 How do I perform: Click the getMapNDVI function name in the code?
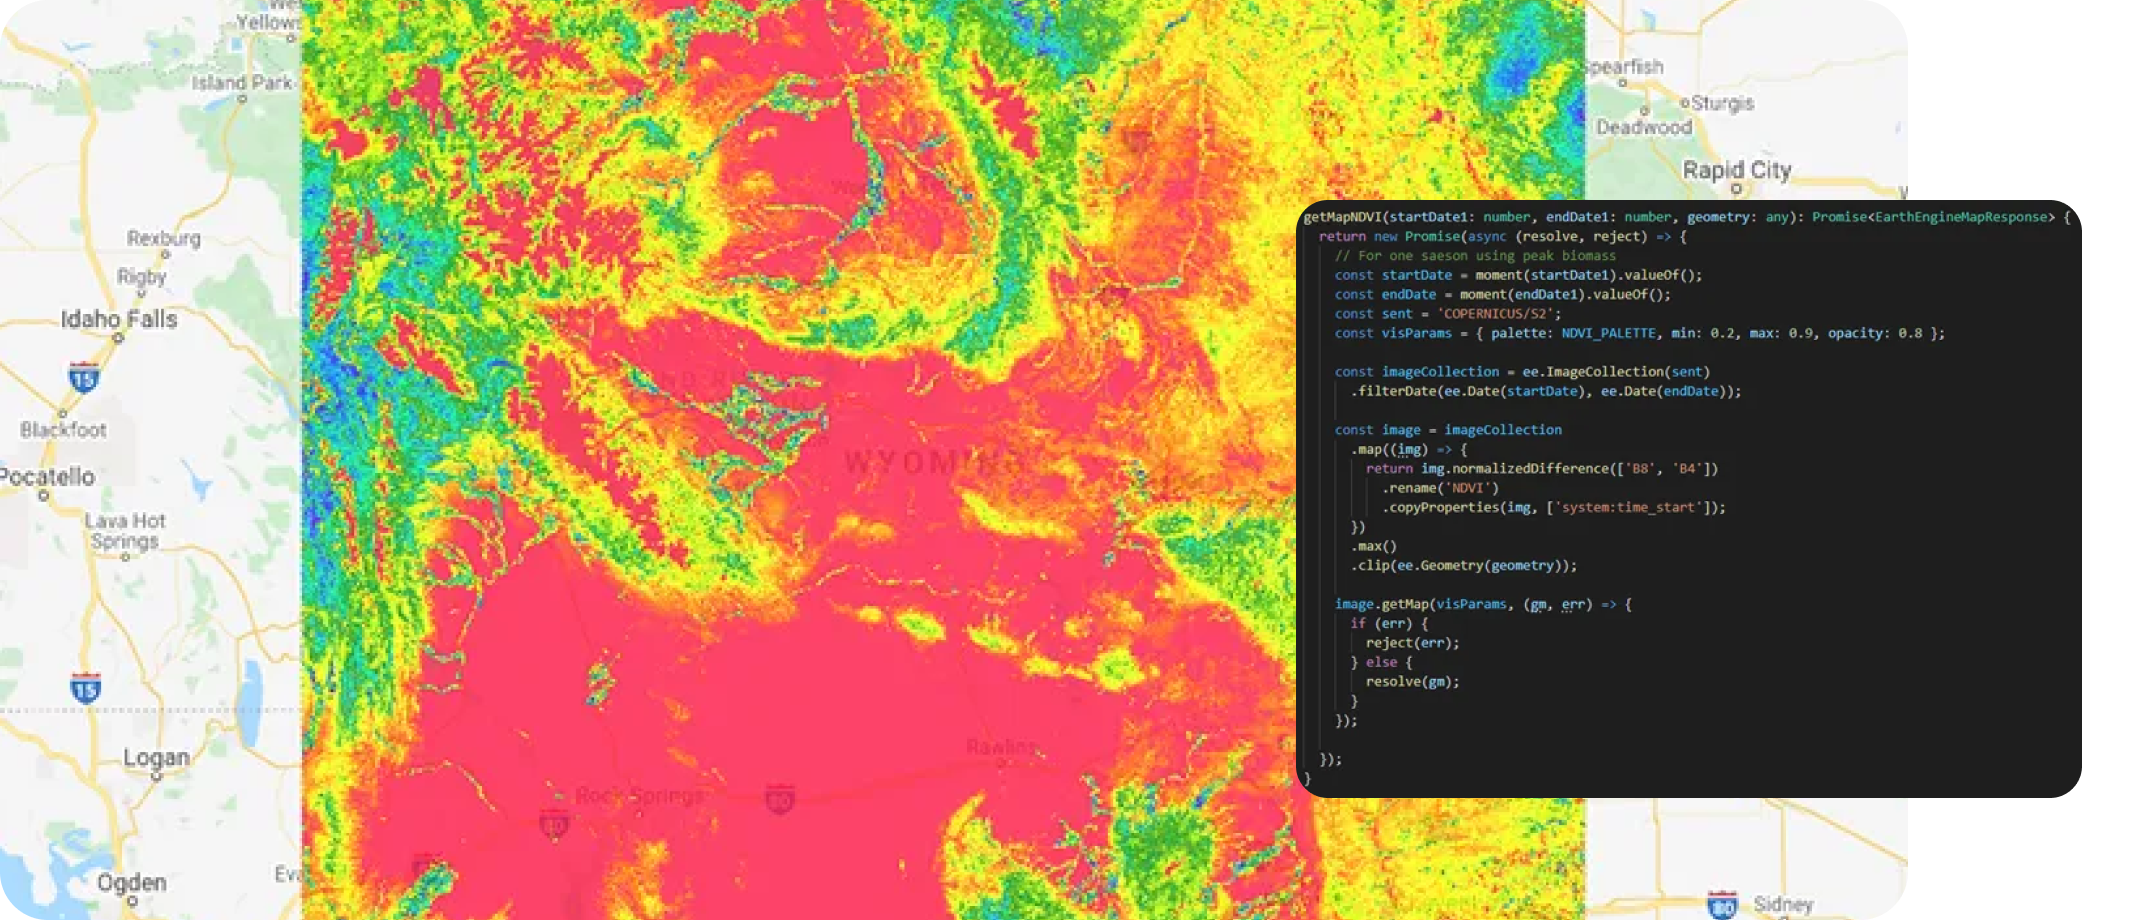[1342, 217]
